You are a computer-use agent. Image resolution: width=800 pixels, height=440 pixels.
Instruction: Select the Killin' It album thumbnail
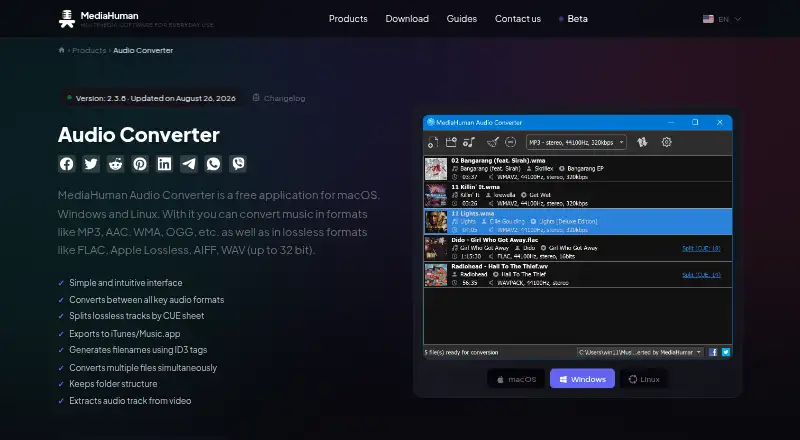coord(436,195)
